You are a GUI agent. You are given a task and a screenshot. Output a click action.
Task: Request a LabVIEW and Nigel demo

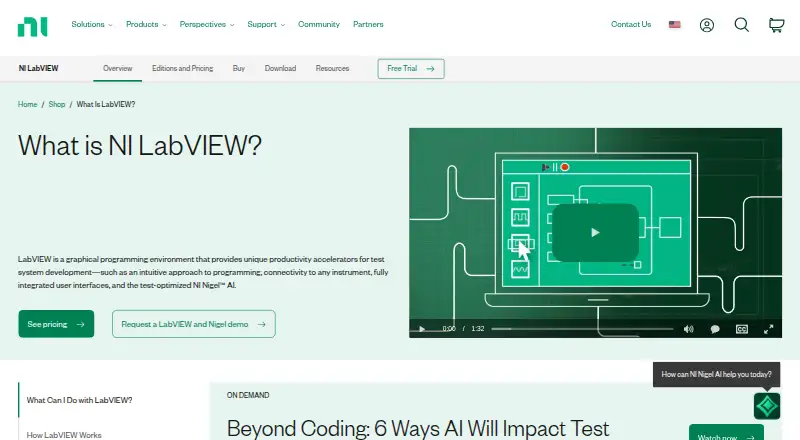194,324
